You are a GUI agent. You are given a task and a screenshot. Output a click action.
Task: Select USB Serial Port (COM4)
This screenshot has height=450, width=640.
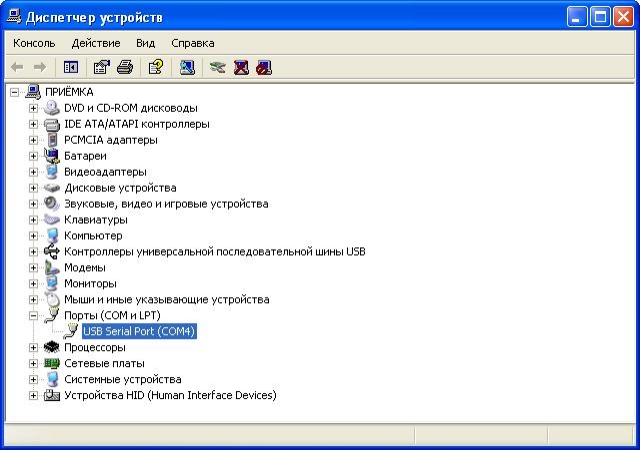coord(139,331)
